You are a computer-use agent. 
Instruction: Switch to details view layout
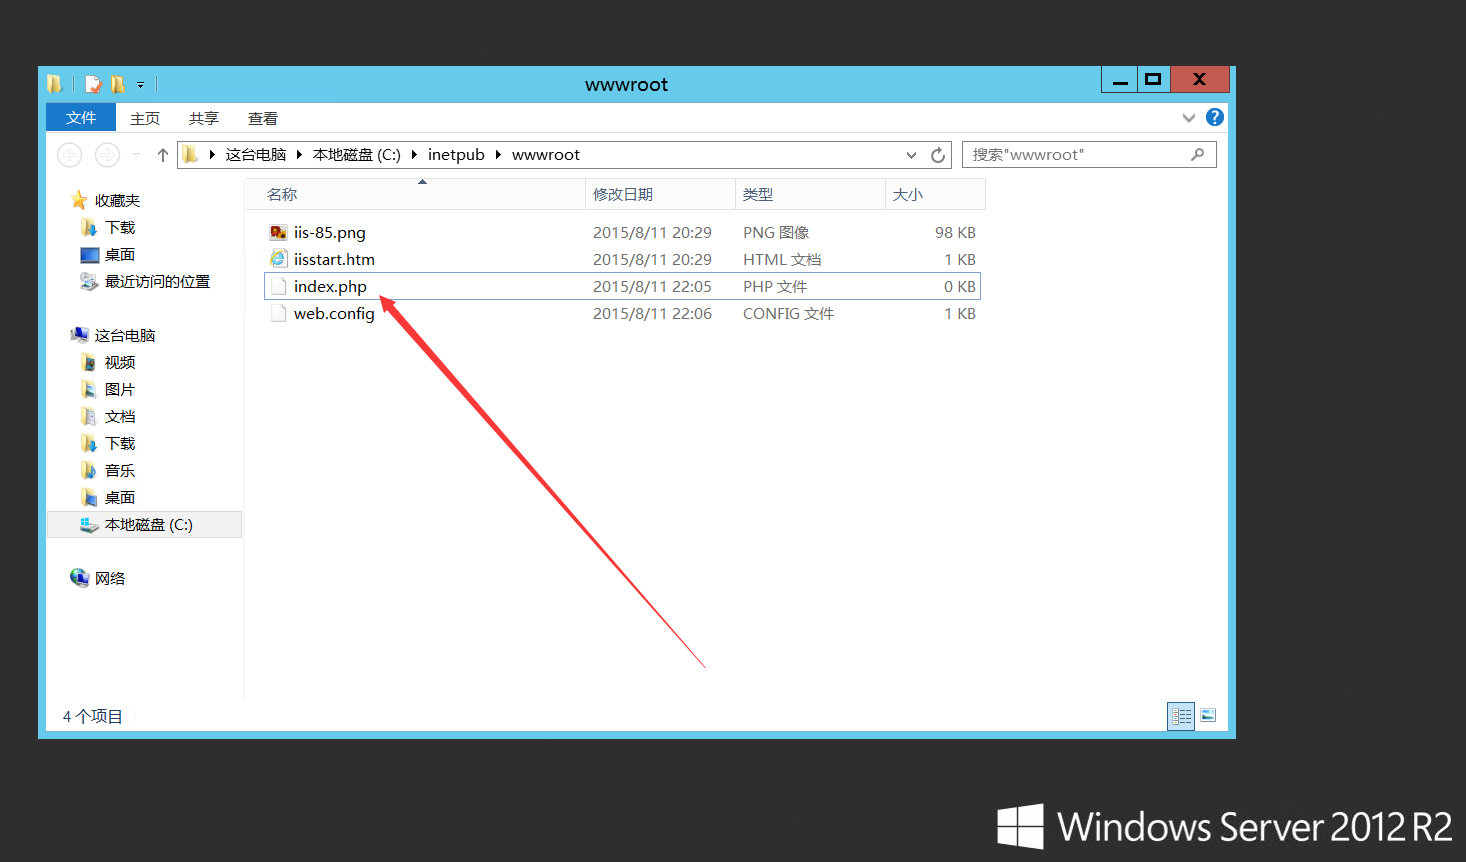click(x=1181, y=716)
